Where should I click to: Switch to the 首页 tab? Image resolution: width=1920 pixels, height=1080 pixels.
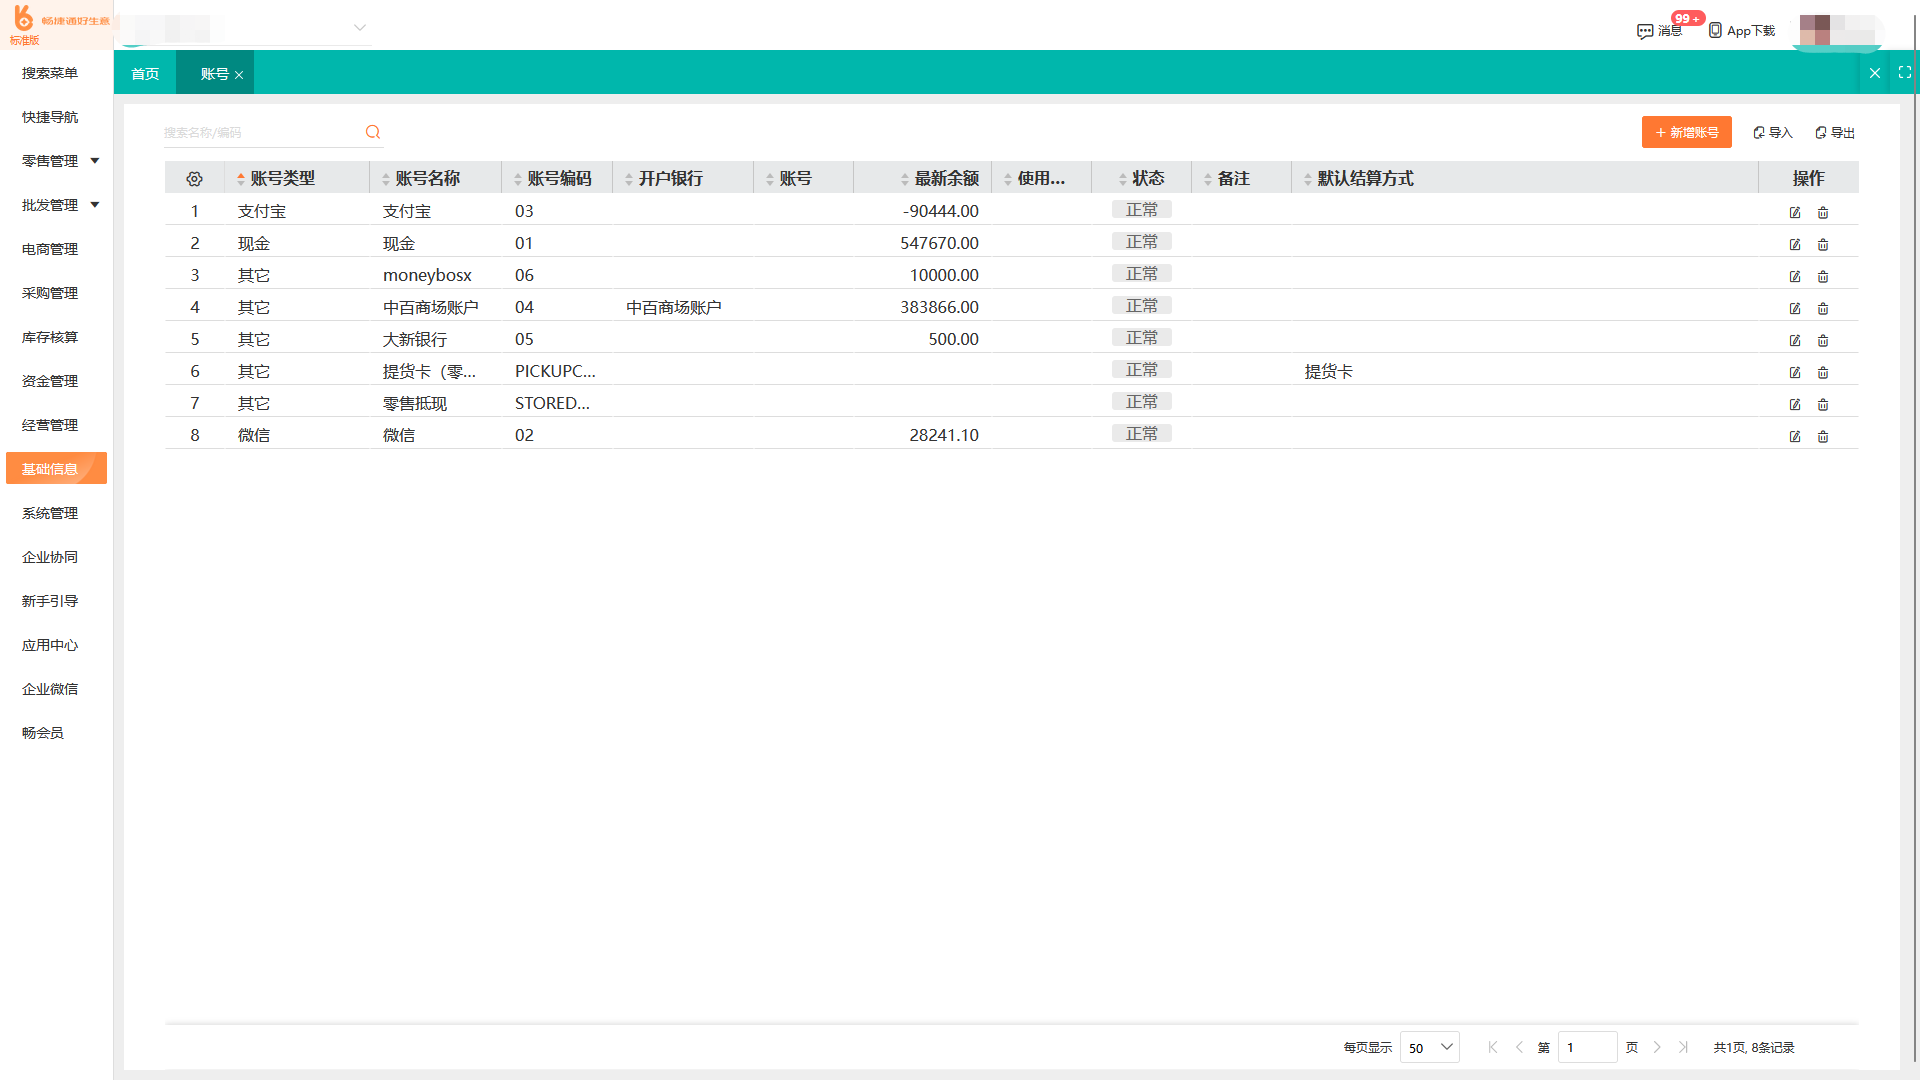click(x=145, y=74)
